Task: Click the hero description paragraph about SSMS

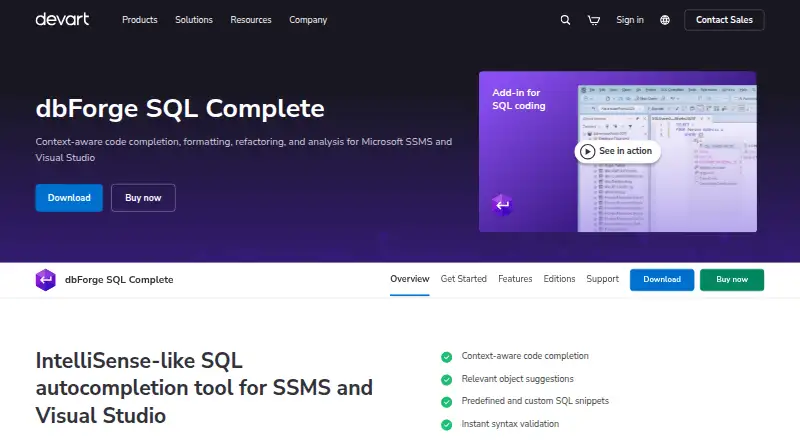Action: [x=244, y=150]
